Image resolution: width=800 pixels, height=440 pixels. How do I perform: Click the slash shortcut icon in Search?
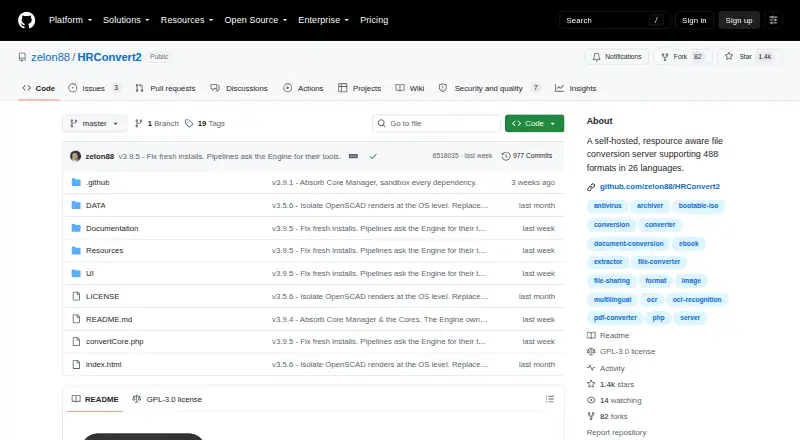(656, 20)
